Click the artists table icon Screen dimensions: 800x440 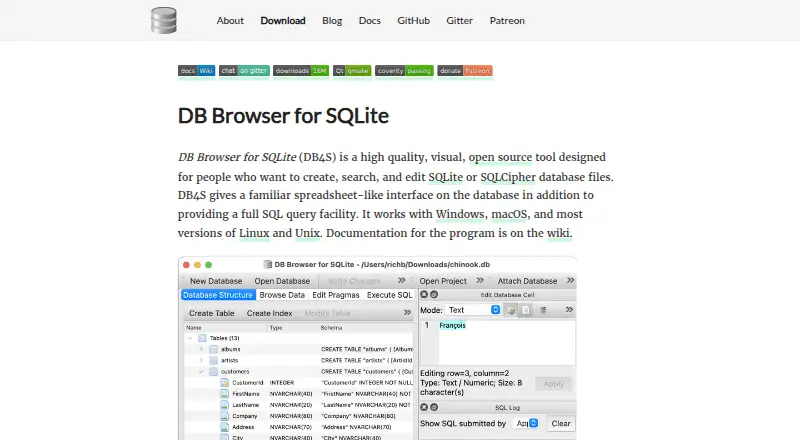[213, 360]
